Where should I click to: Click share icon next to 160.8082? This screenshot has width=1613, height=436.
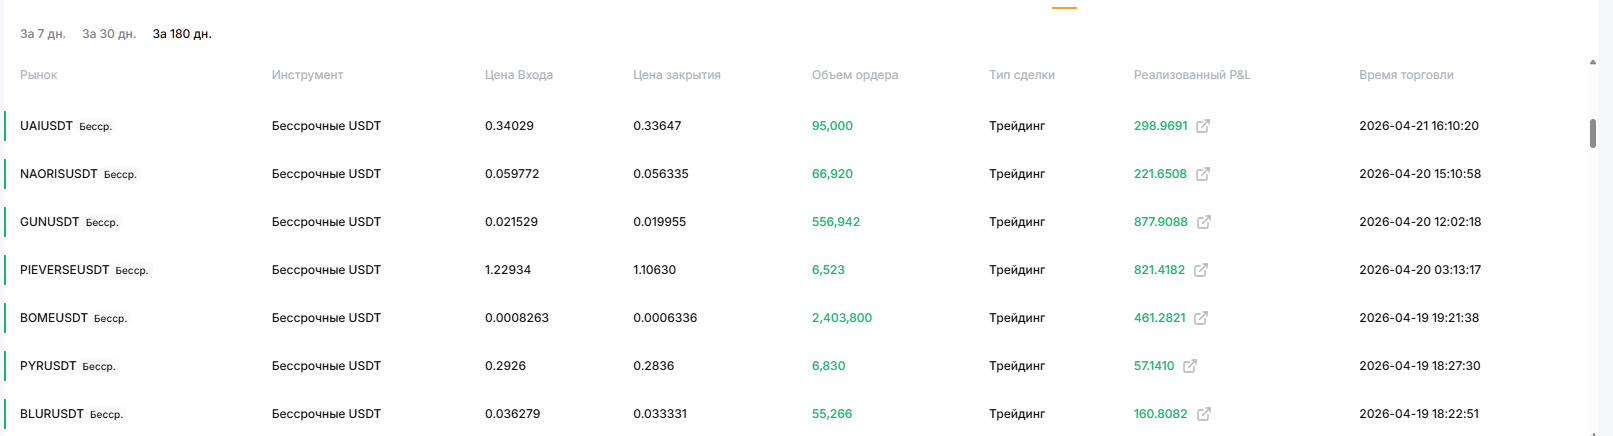(x=1203, y=414)
